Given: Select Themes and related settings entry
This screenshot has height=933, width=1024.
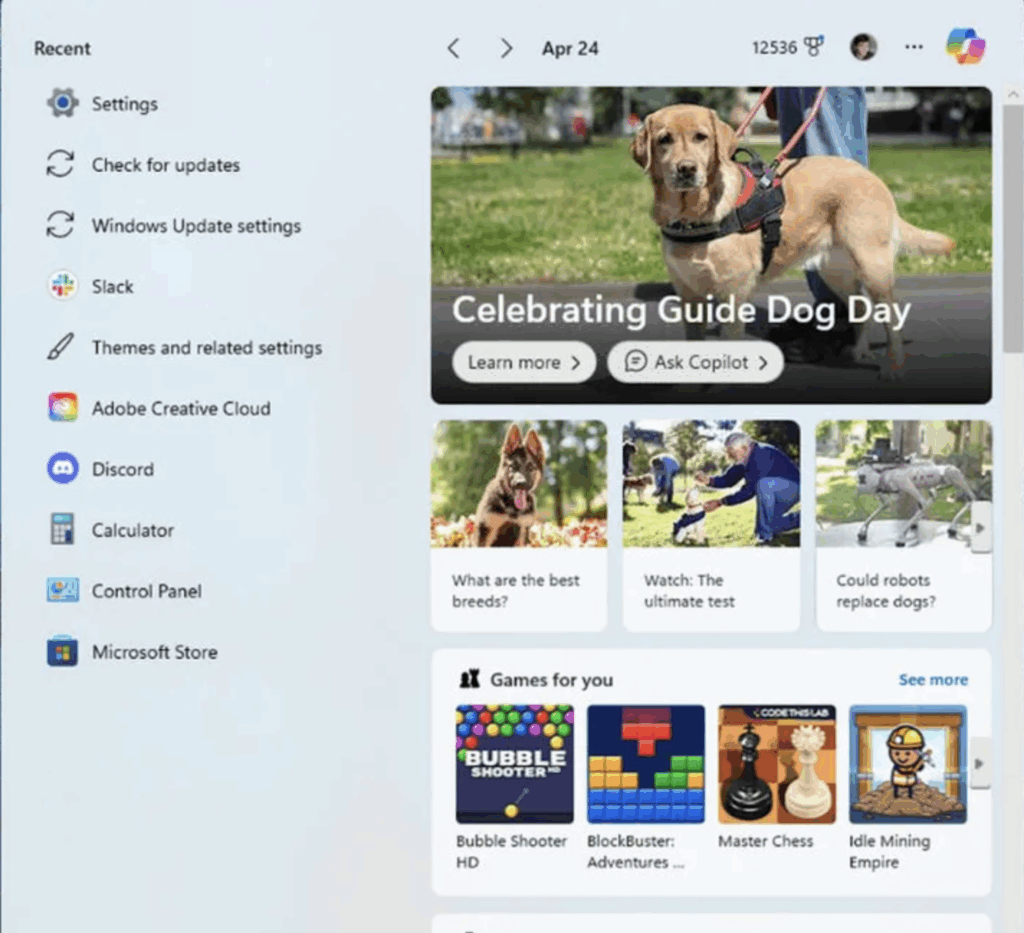Looking at the screenshot, I should [206, 348].
